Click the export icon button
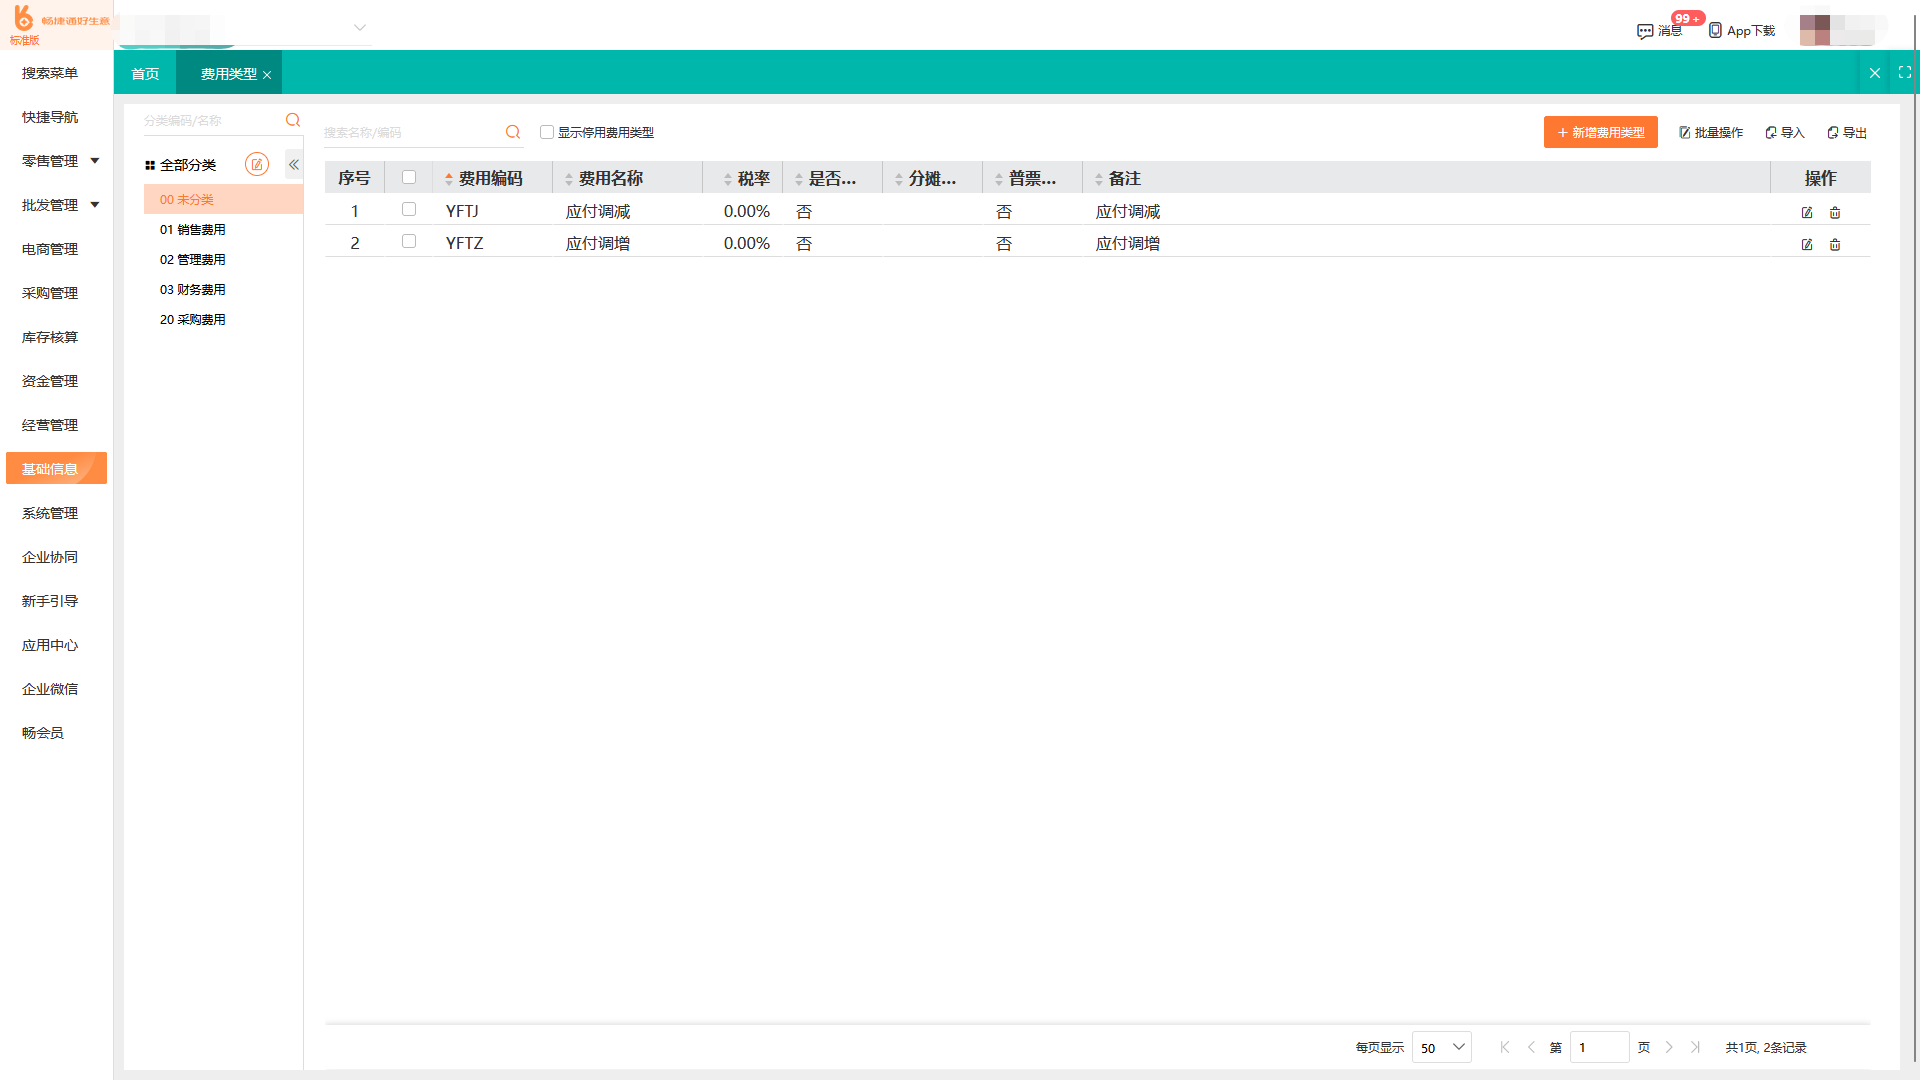This screenshot has height=1080, width=1920. pyautogui.click(x=1846, y=132)
